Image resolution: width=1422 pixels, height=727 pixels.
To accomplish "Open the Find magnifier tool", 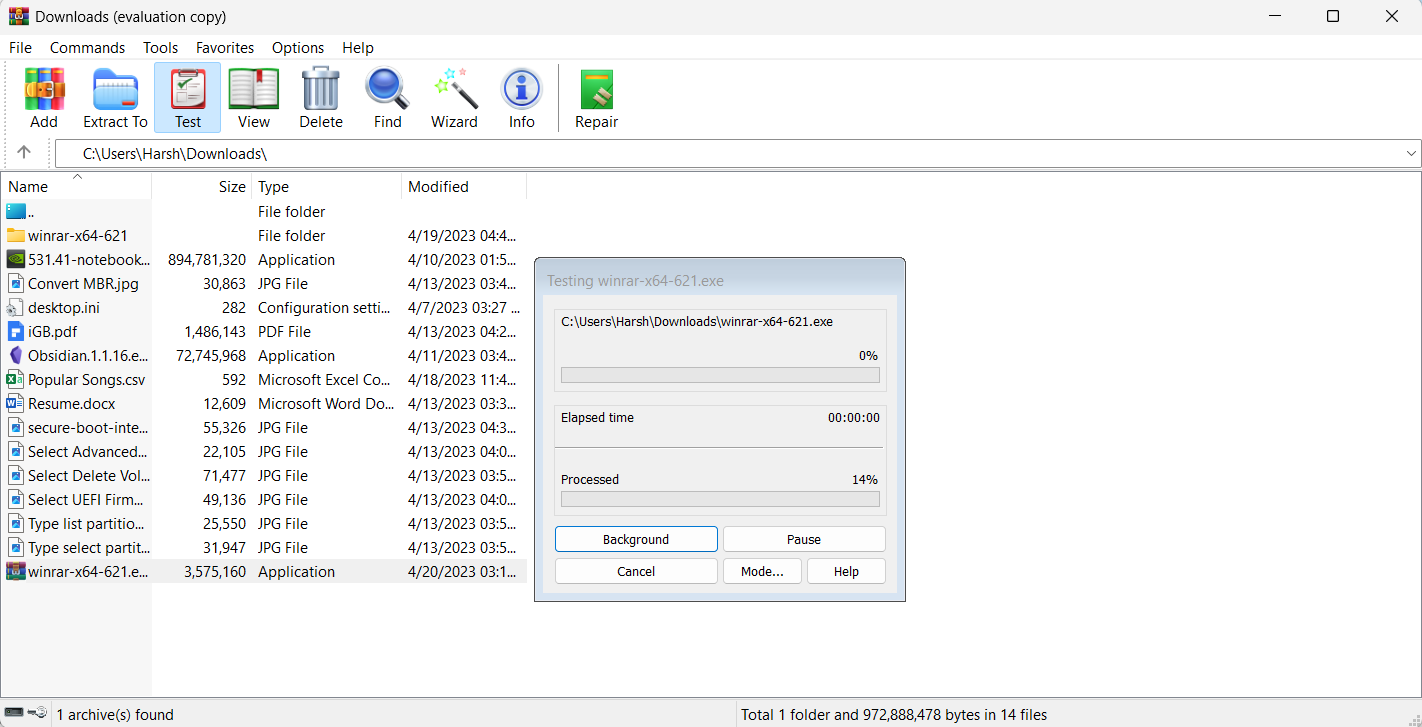I will pyautogui.click(x=387, y=98).
